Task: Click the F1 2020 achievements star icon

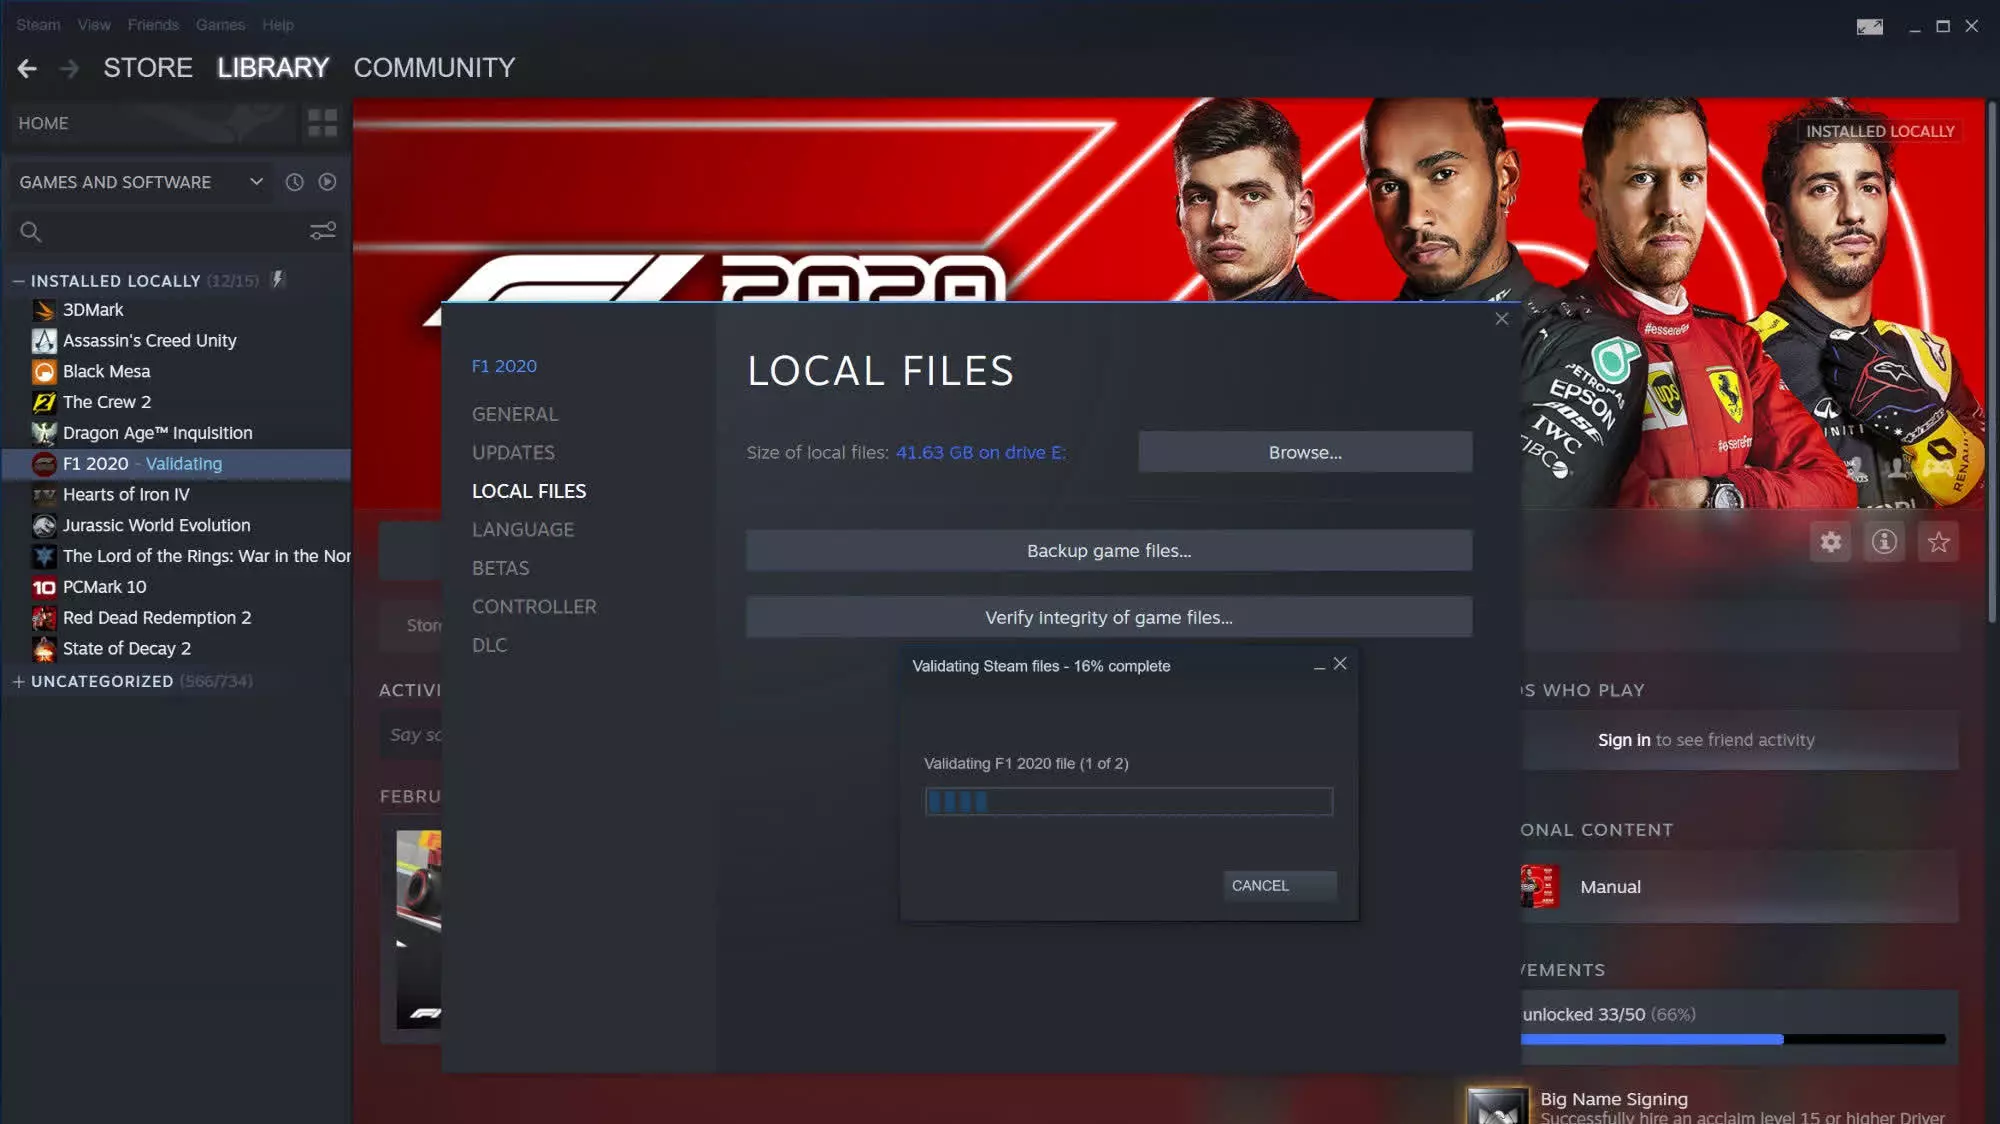Action: (x=1938, y=541)
